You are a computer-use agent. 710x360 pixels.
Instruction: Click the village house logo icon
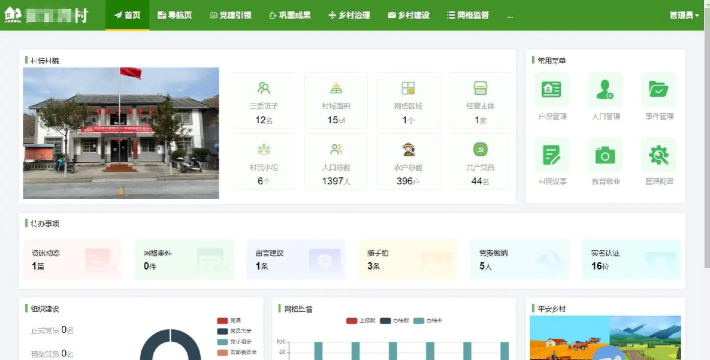(13, 15)
